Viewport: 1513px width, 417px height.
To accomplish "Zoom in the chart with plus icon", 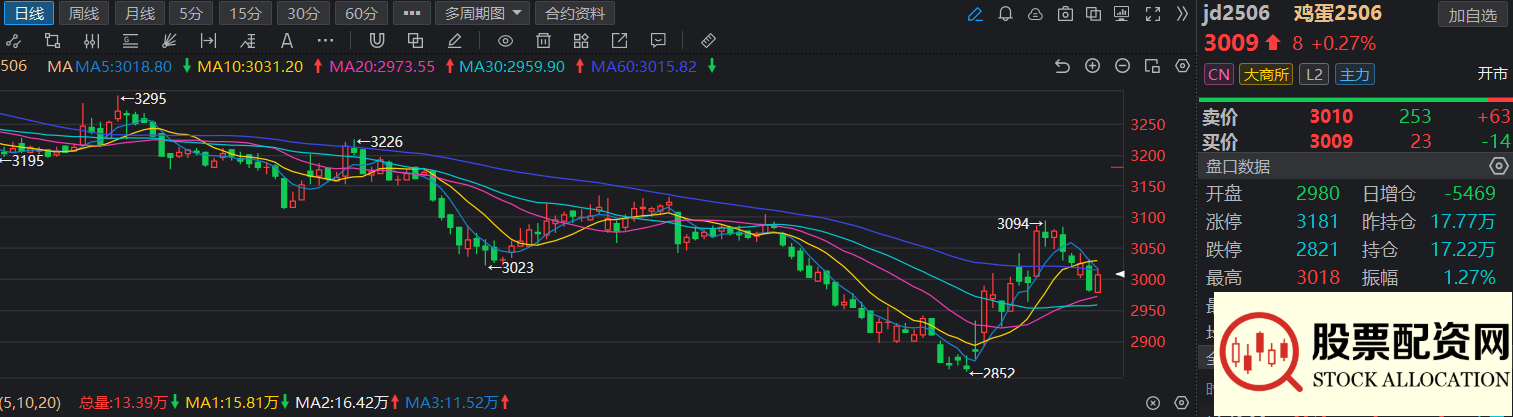I will tap(1093, 66).
